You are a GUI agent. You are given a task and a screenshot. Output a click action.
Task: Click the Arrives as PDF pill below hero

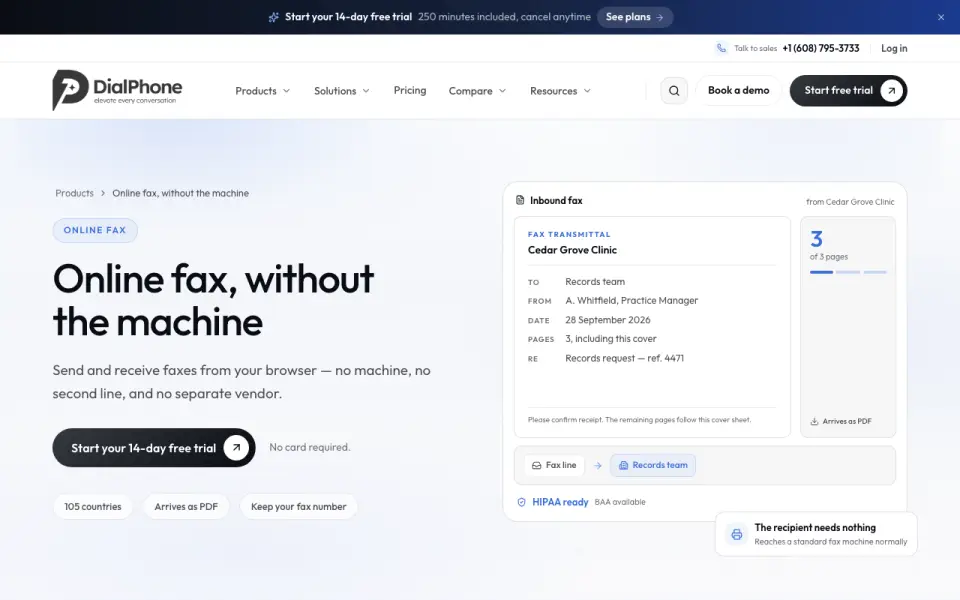click(x=186, y=507)
